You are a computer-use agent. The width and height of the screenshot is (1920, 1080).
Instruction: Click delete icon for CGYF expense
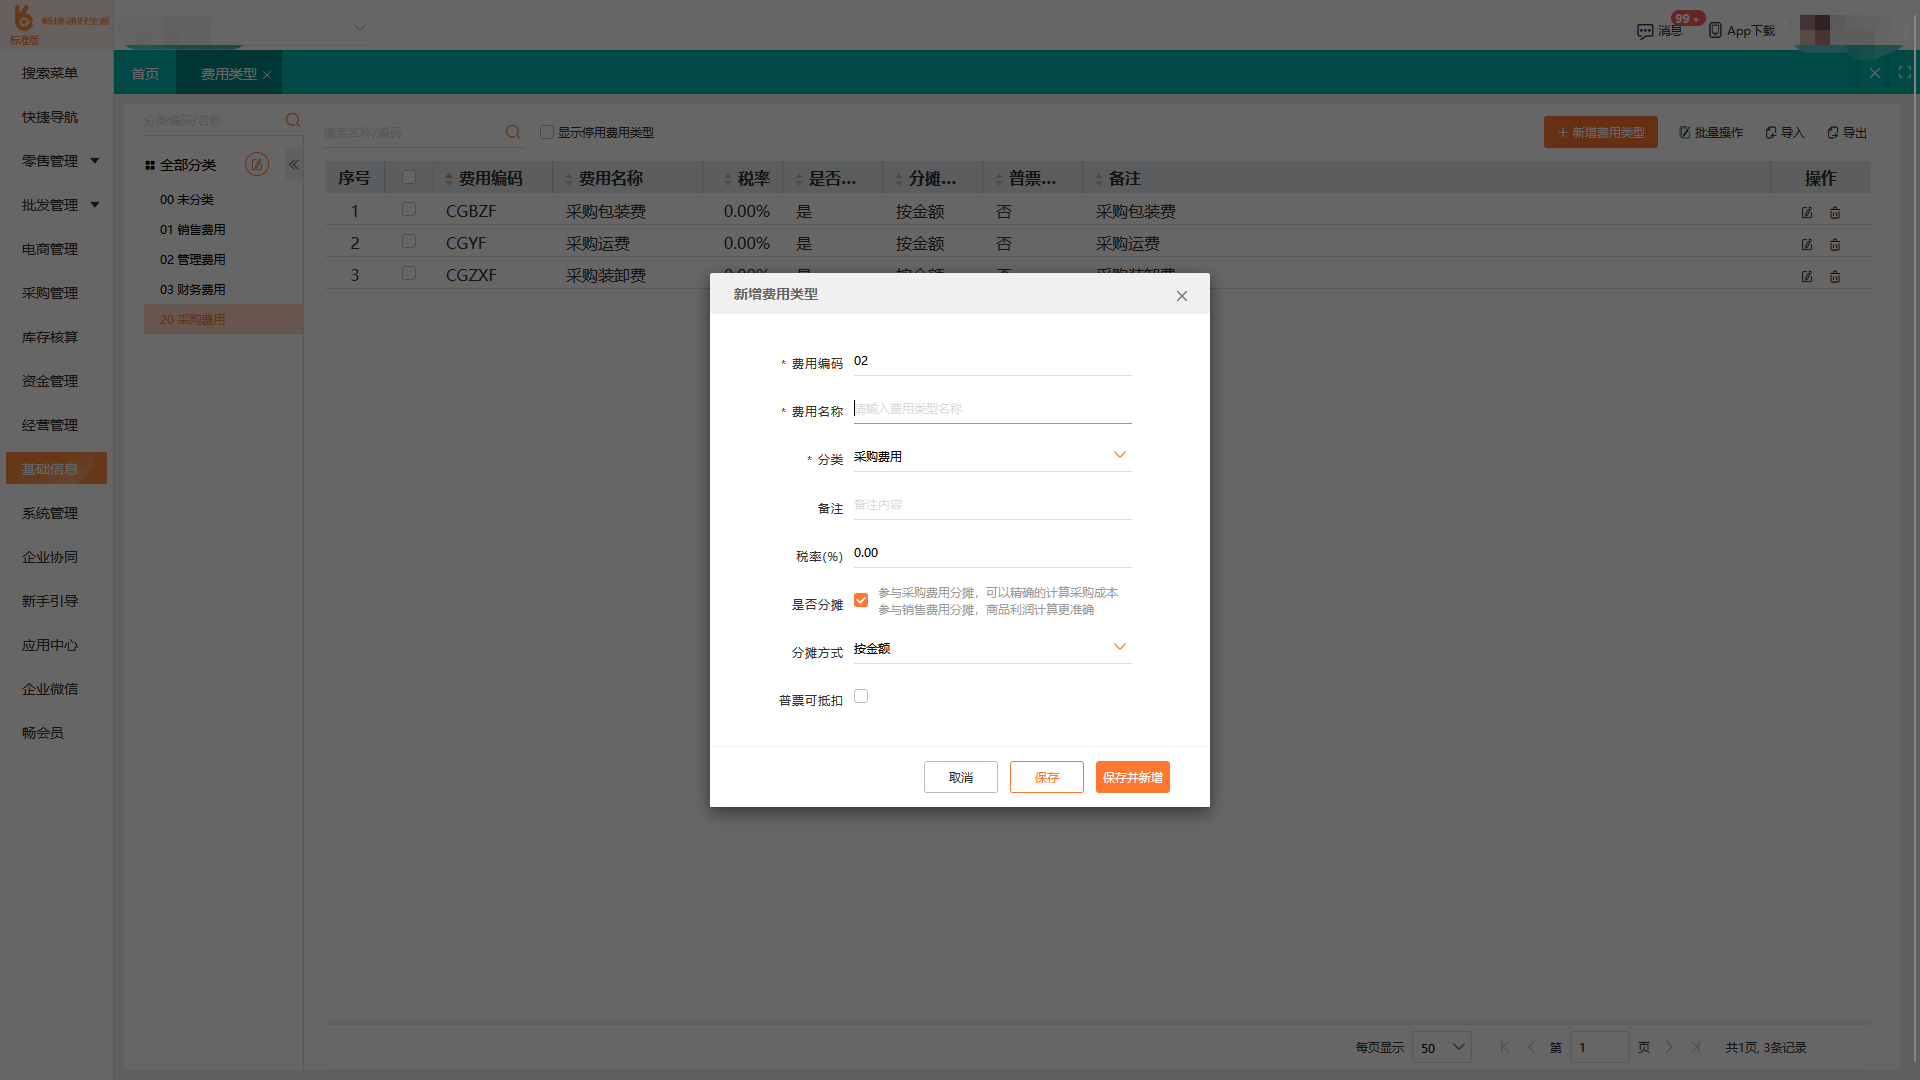coord(1834,243)
